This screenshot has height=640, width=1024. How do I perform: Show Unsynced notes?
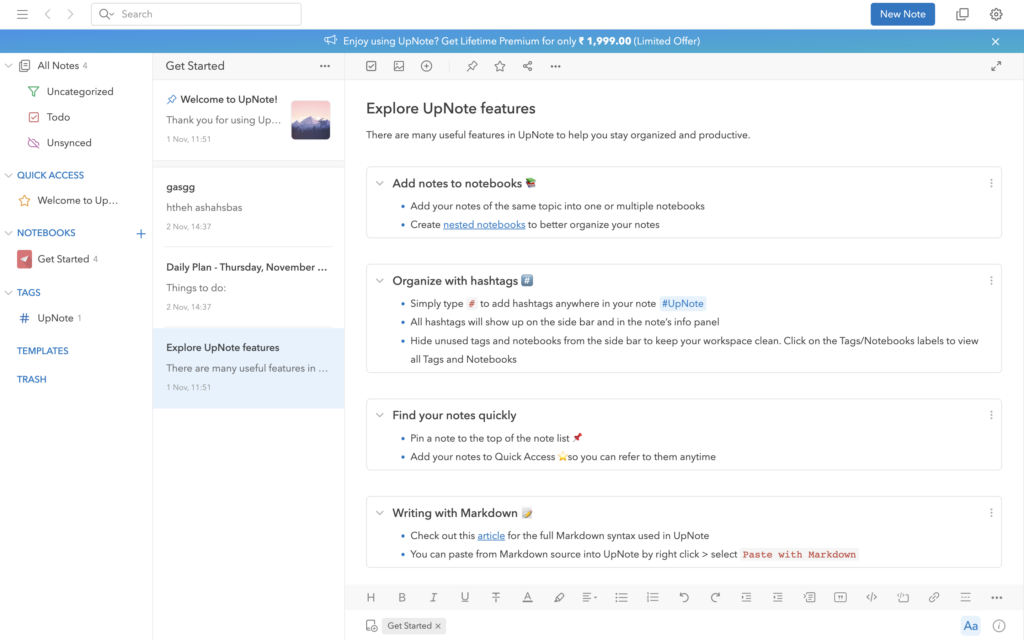pyautogui.click(x=69, y=142)
